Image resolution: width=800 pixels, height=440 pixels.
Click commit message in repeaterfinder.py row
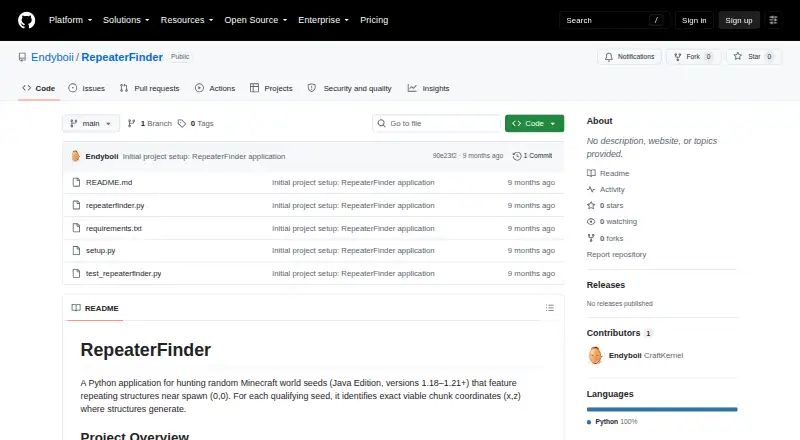(x=353, y=205)
